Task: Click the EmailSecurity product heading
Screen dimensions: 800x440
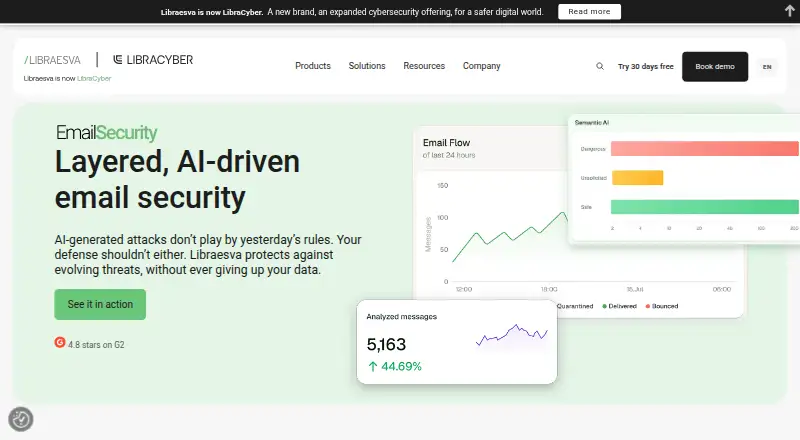Action: click(107, 133)
